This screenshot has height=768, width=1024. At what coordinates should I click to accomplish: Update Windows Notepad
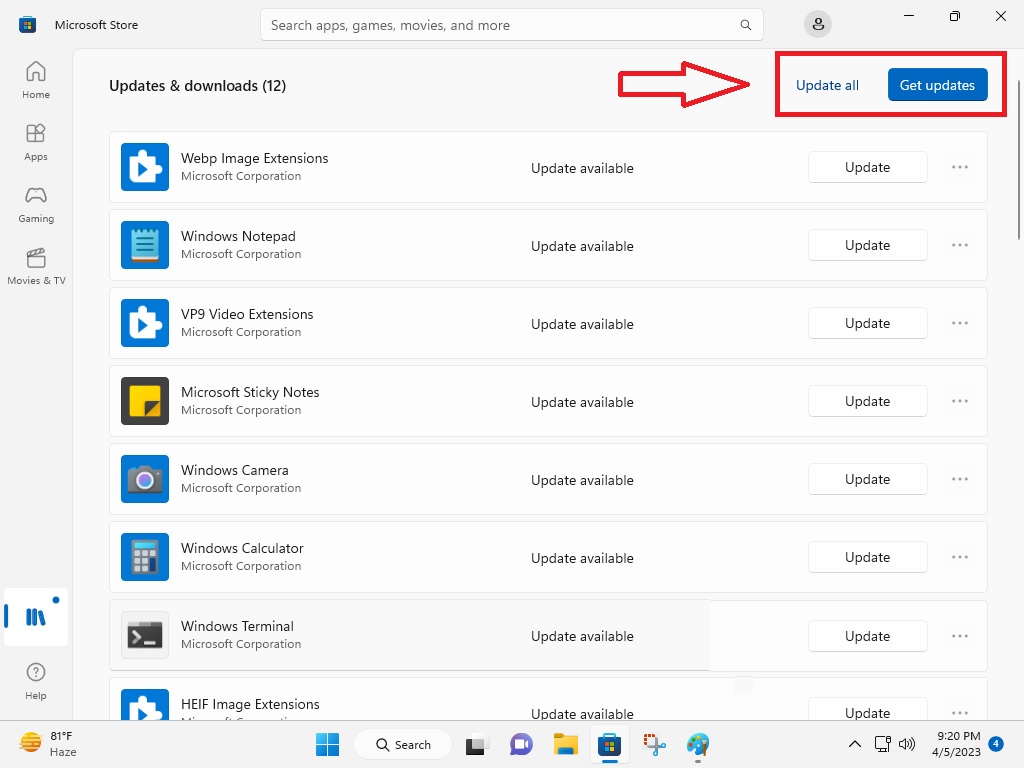click(867, 245)
